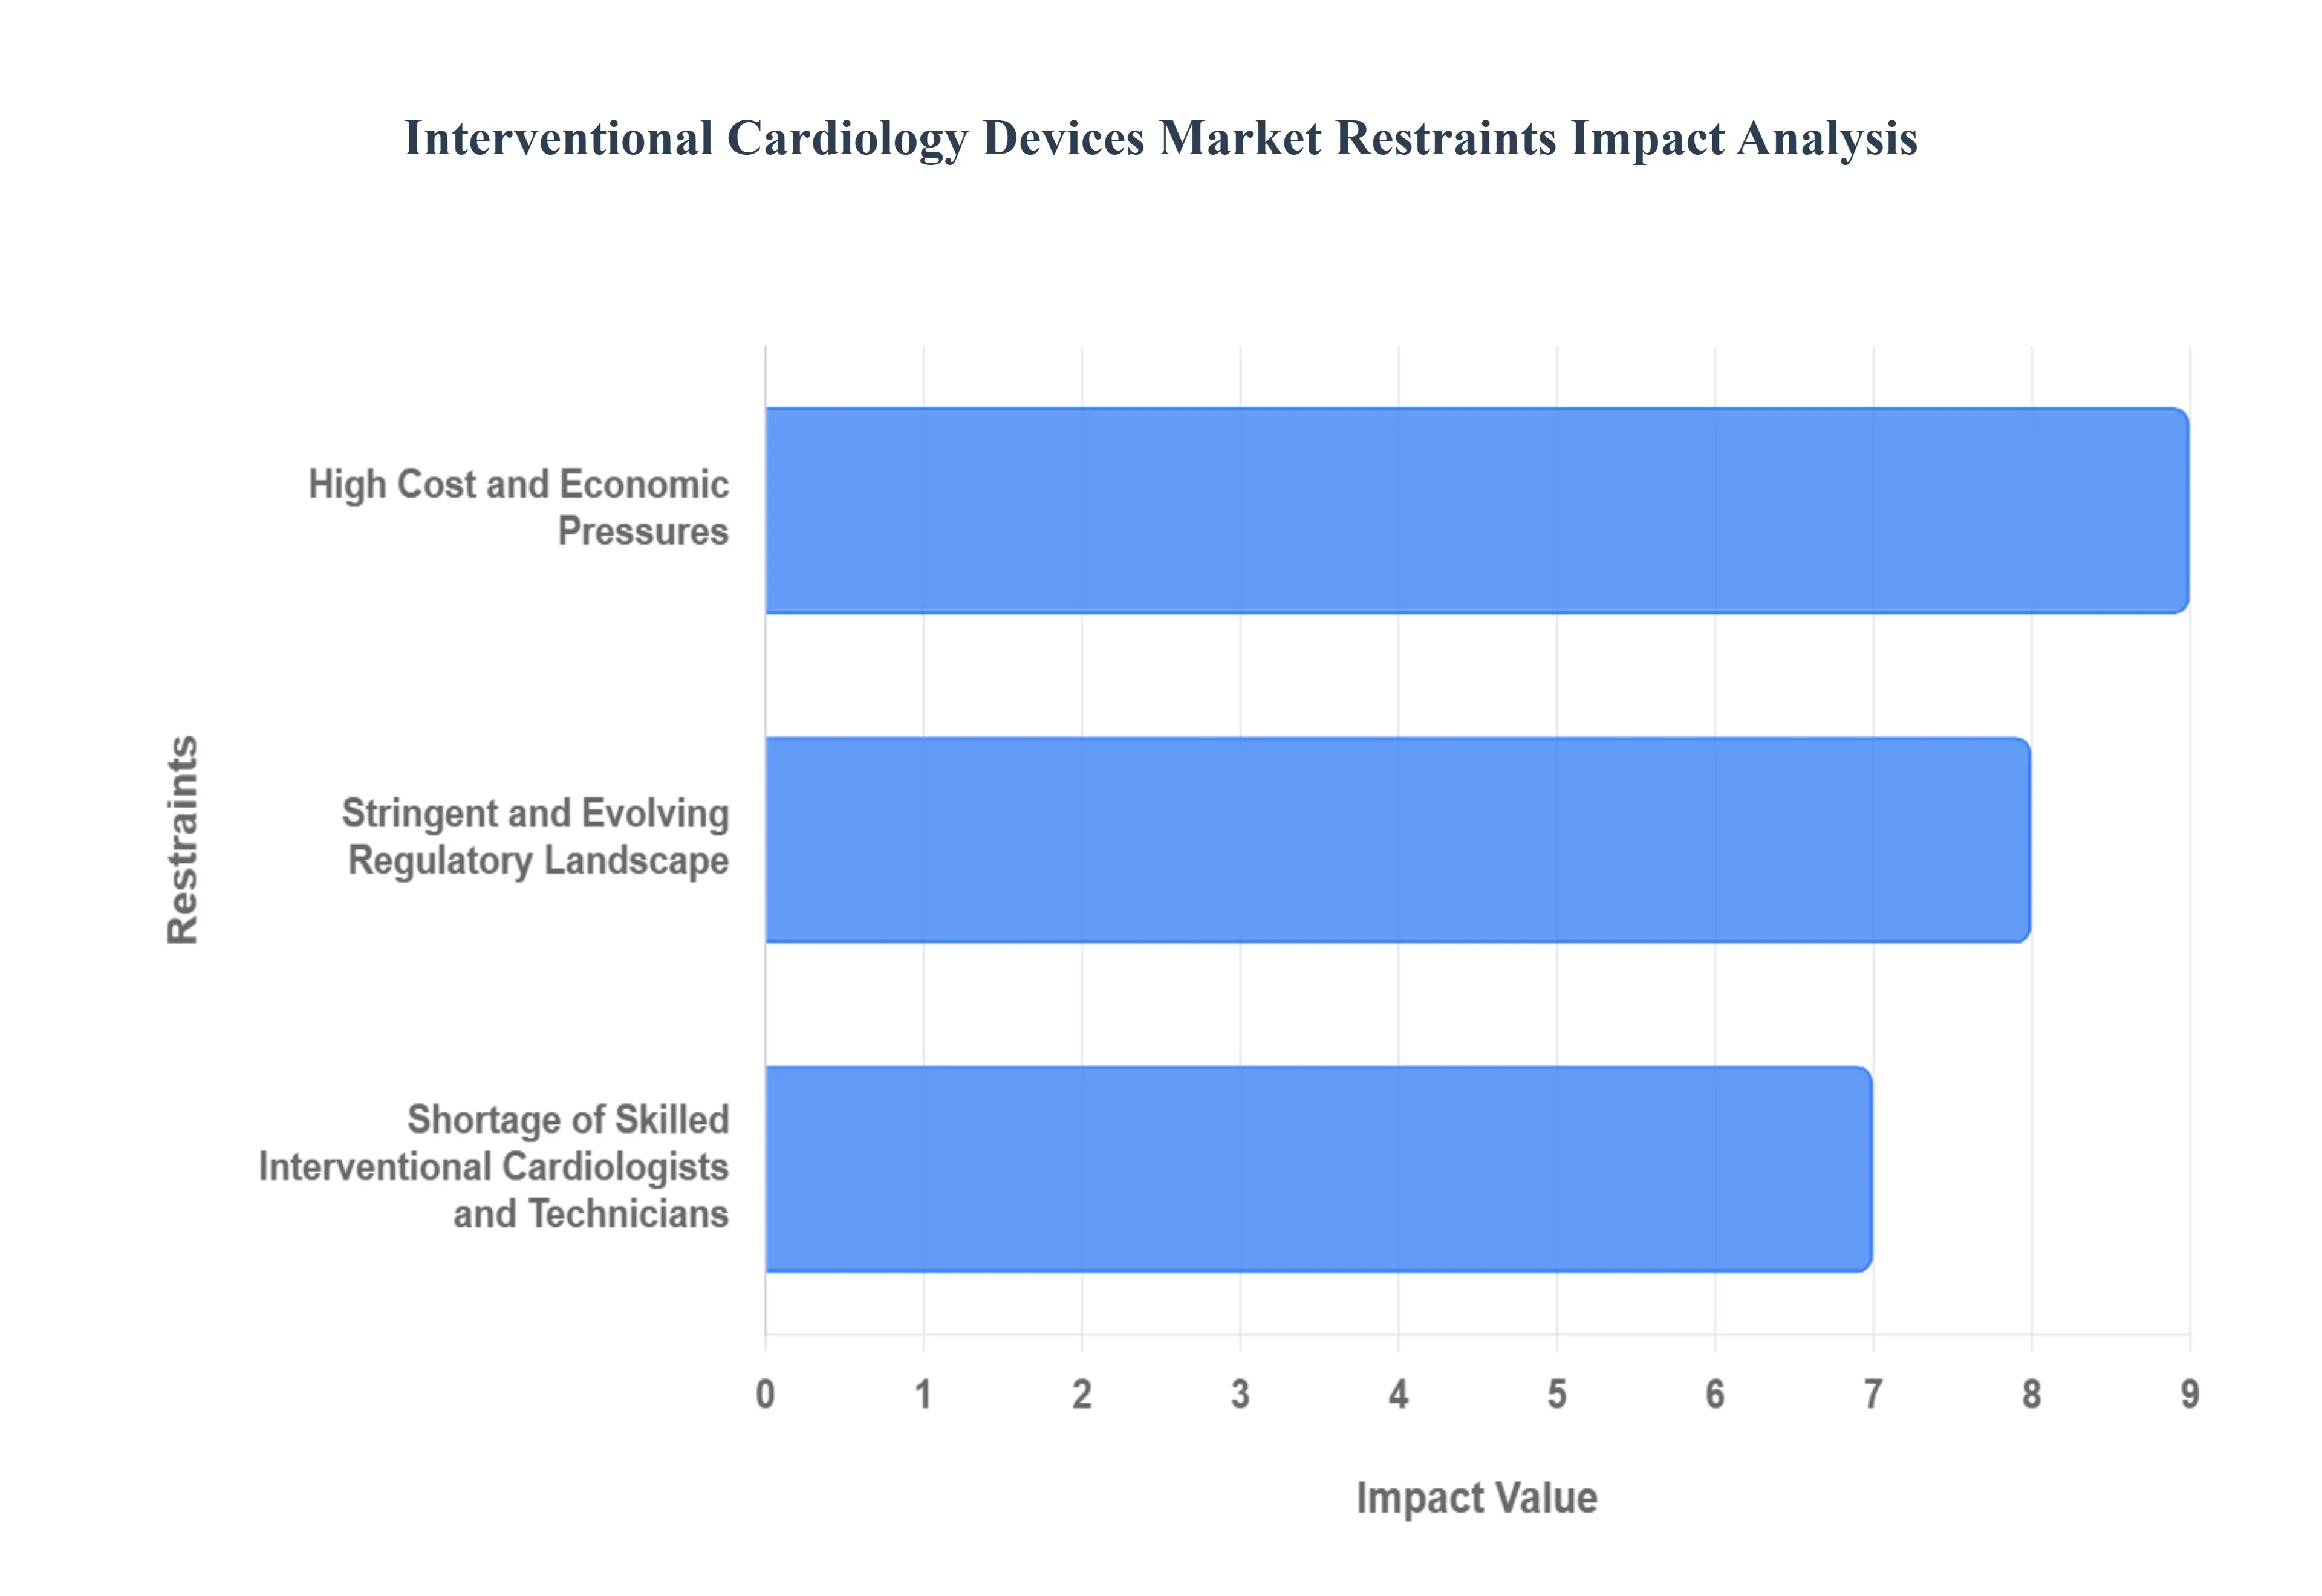The width and height of the screenshot is (2322, 1596).
Task: Click the 7 tick label on x-axis
Action: (1873, 1394)
